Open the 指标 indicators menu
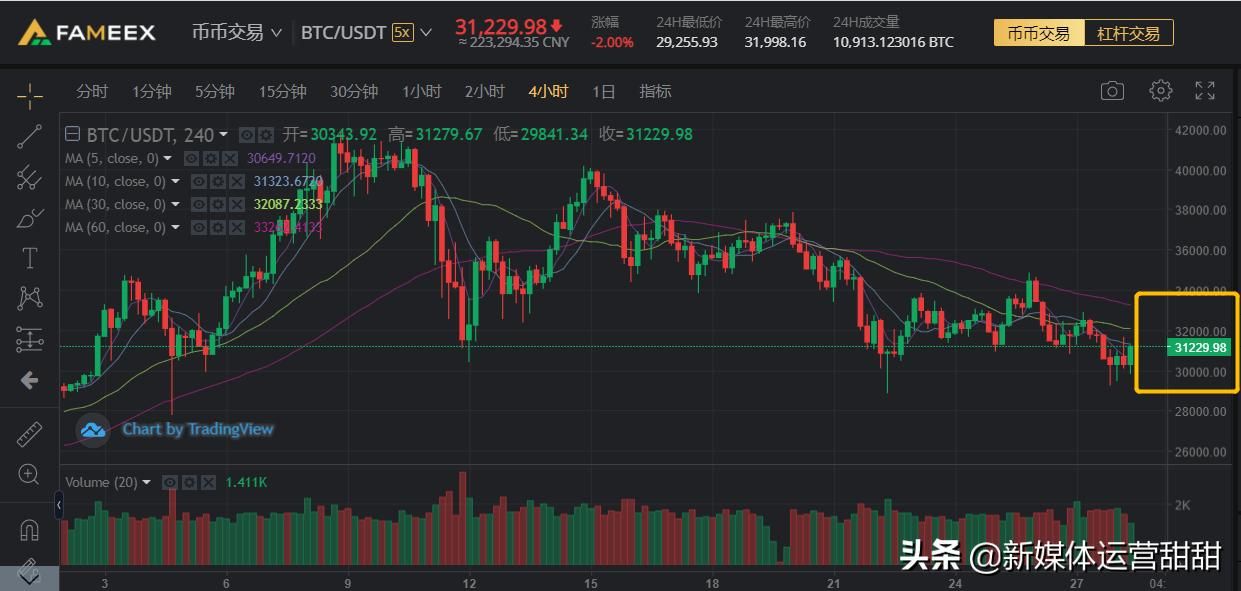 tap(655, 91)
